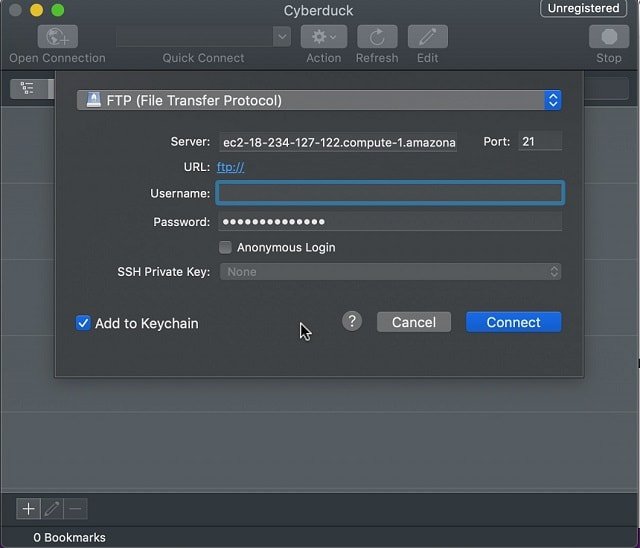
Task: Click the Unregistered button
Action: tap(583, 8)
